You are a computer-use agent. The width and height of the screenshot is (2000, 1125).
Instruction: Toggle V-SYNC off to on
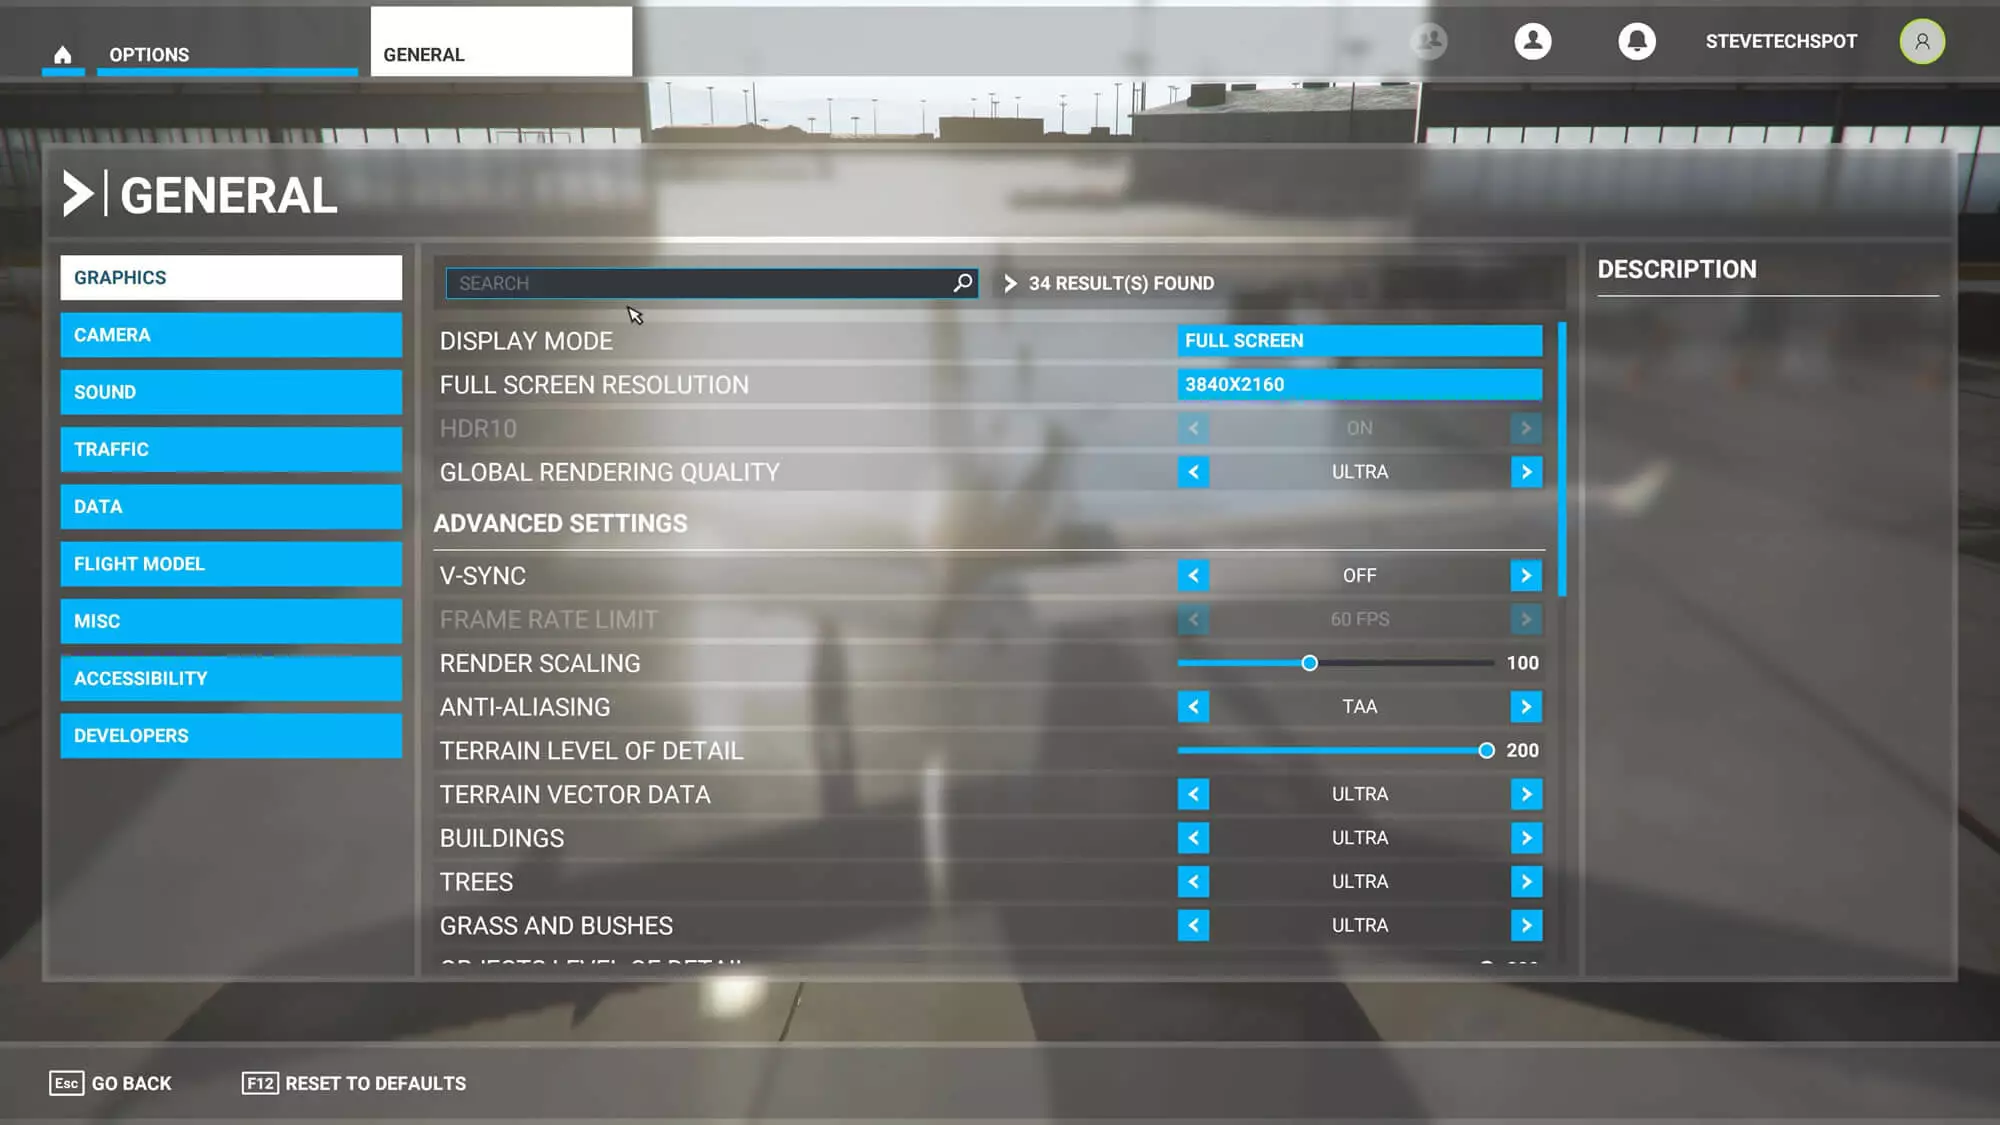pos(1525,576)
